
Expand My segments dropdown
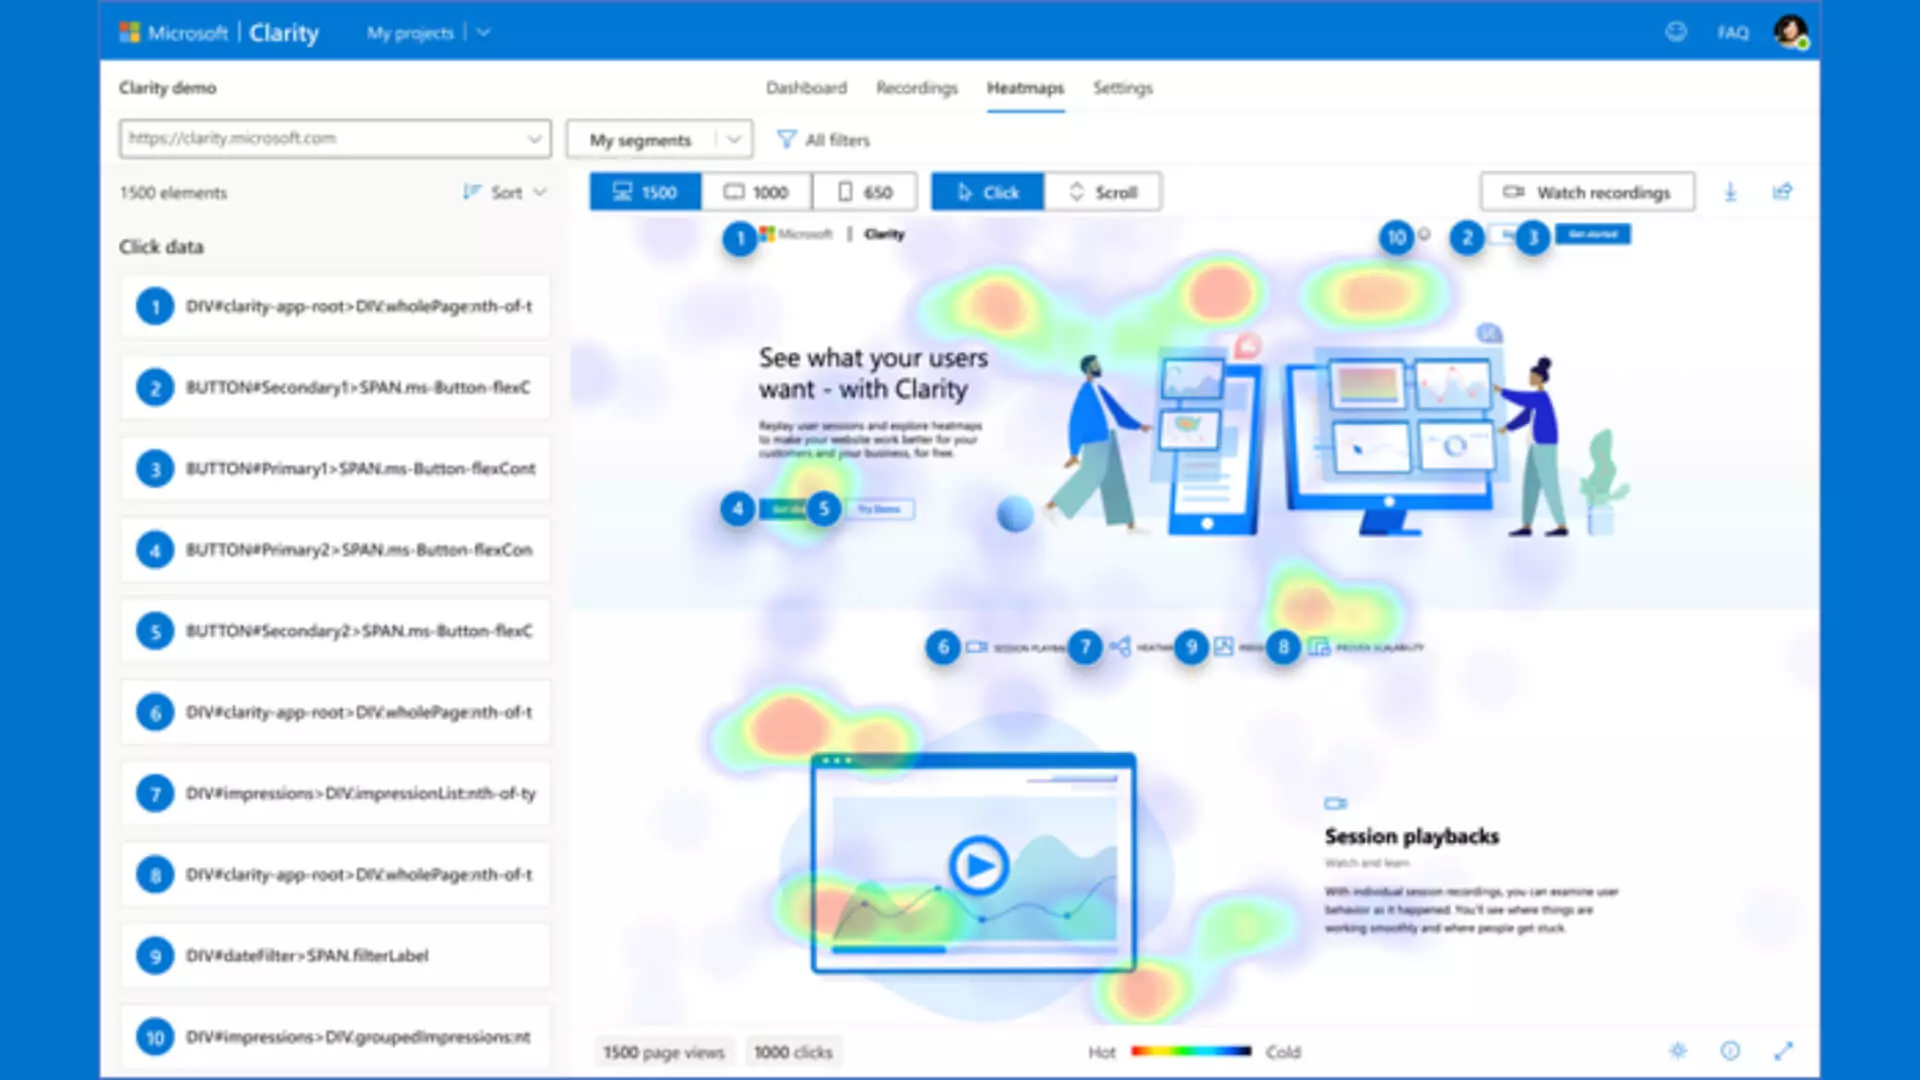point(735,138)
